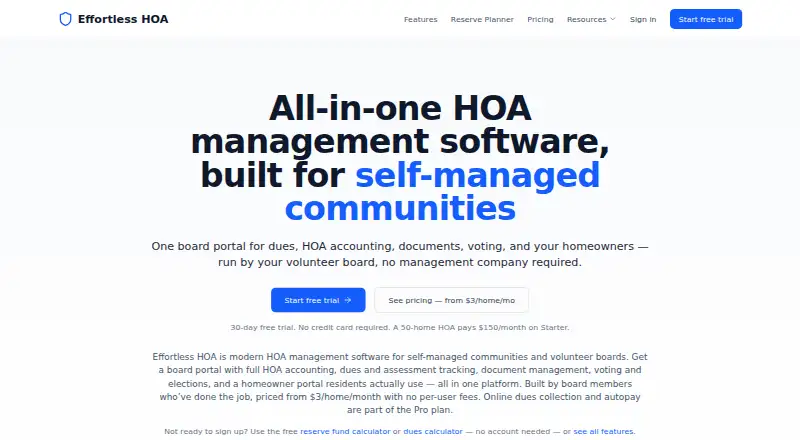
Task: Select the blue 'self-managed' headline words
Action: click(x=477, y=175)
